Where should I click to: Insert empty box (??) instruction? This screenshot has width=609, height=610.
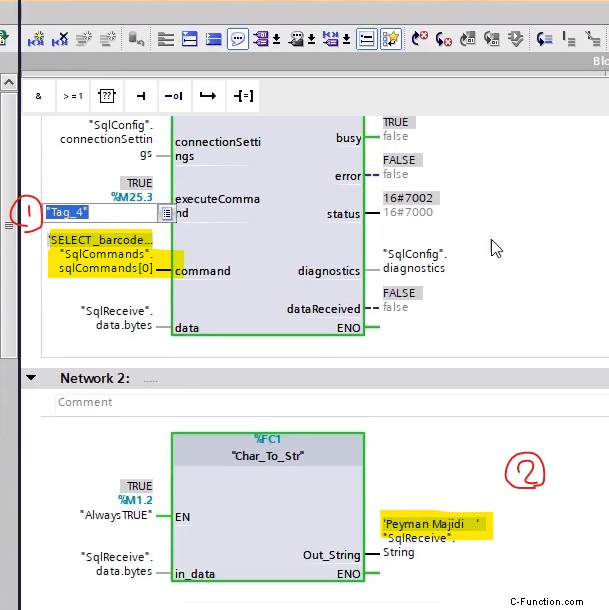point(107,96)
